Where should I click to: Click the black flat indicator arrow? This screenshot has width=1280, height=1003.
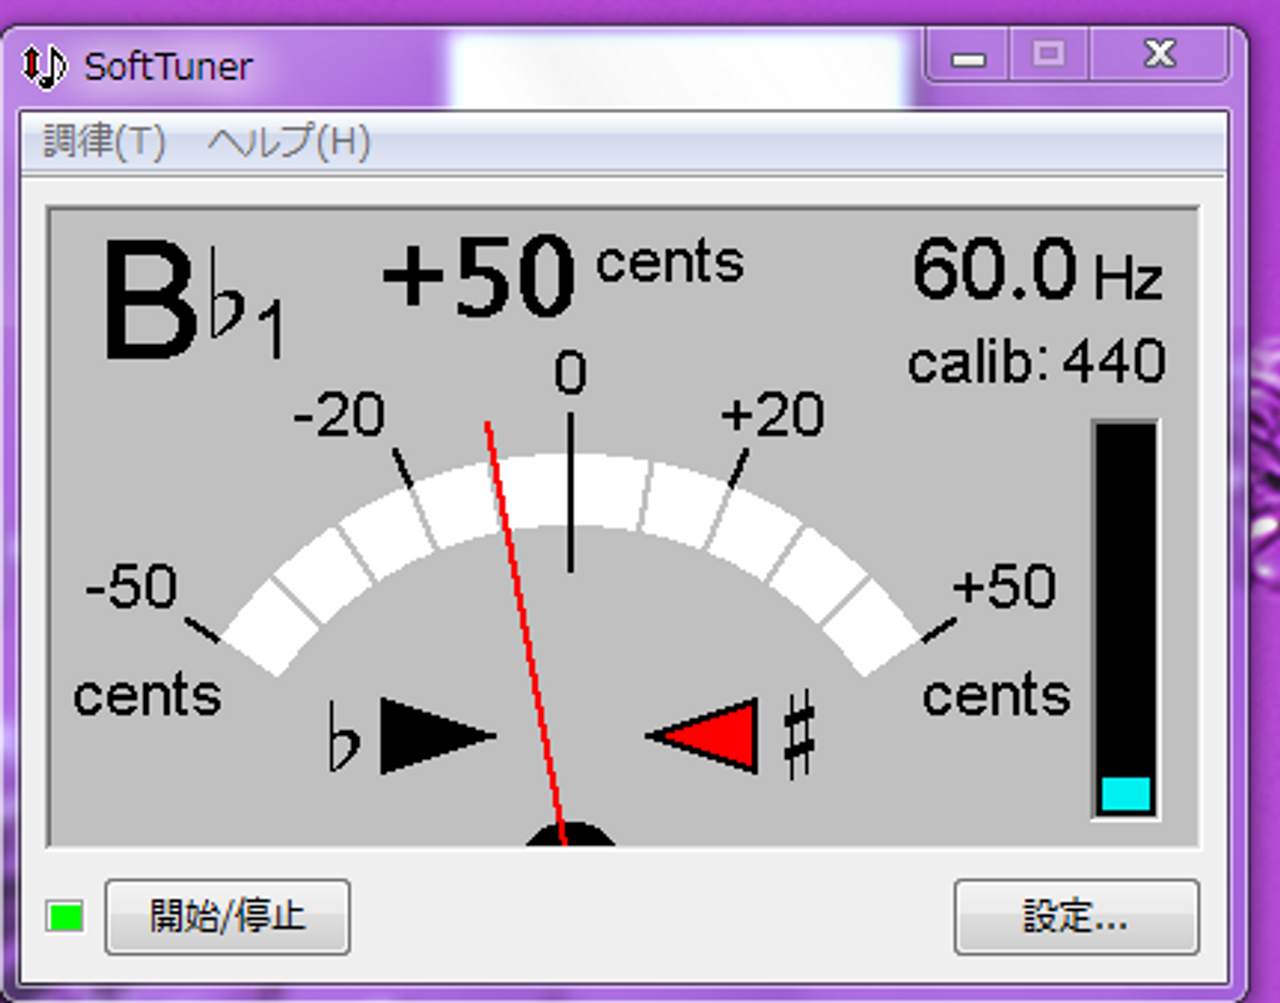(x=428, y=737)
